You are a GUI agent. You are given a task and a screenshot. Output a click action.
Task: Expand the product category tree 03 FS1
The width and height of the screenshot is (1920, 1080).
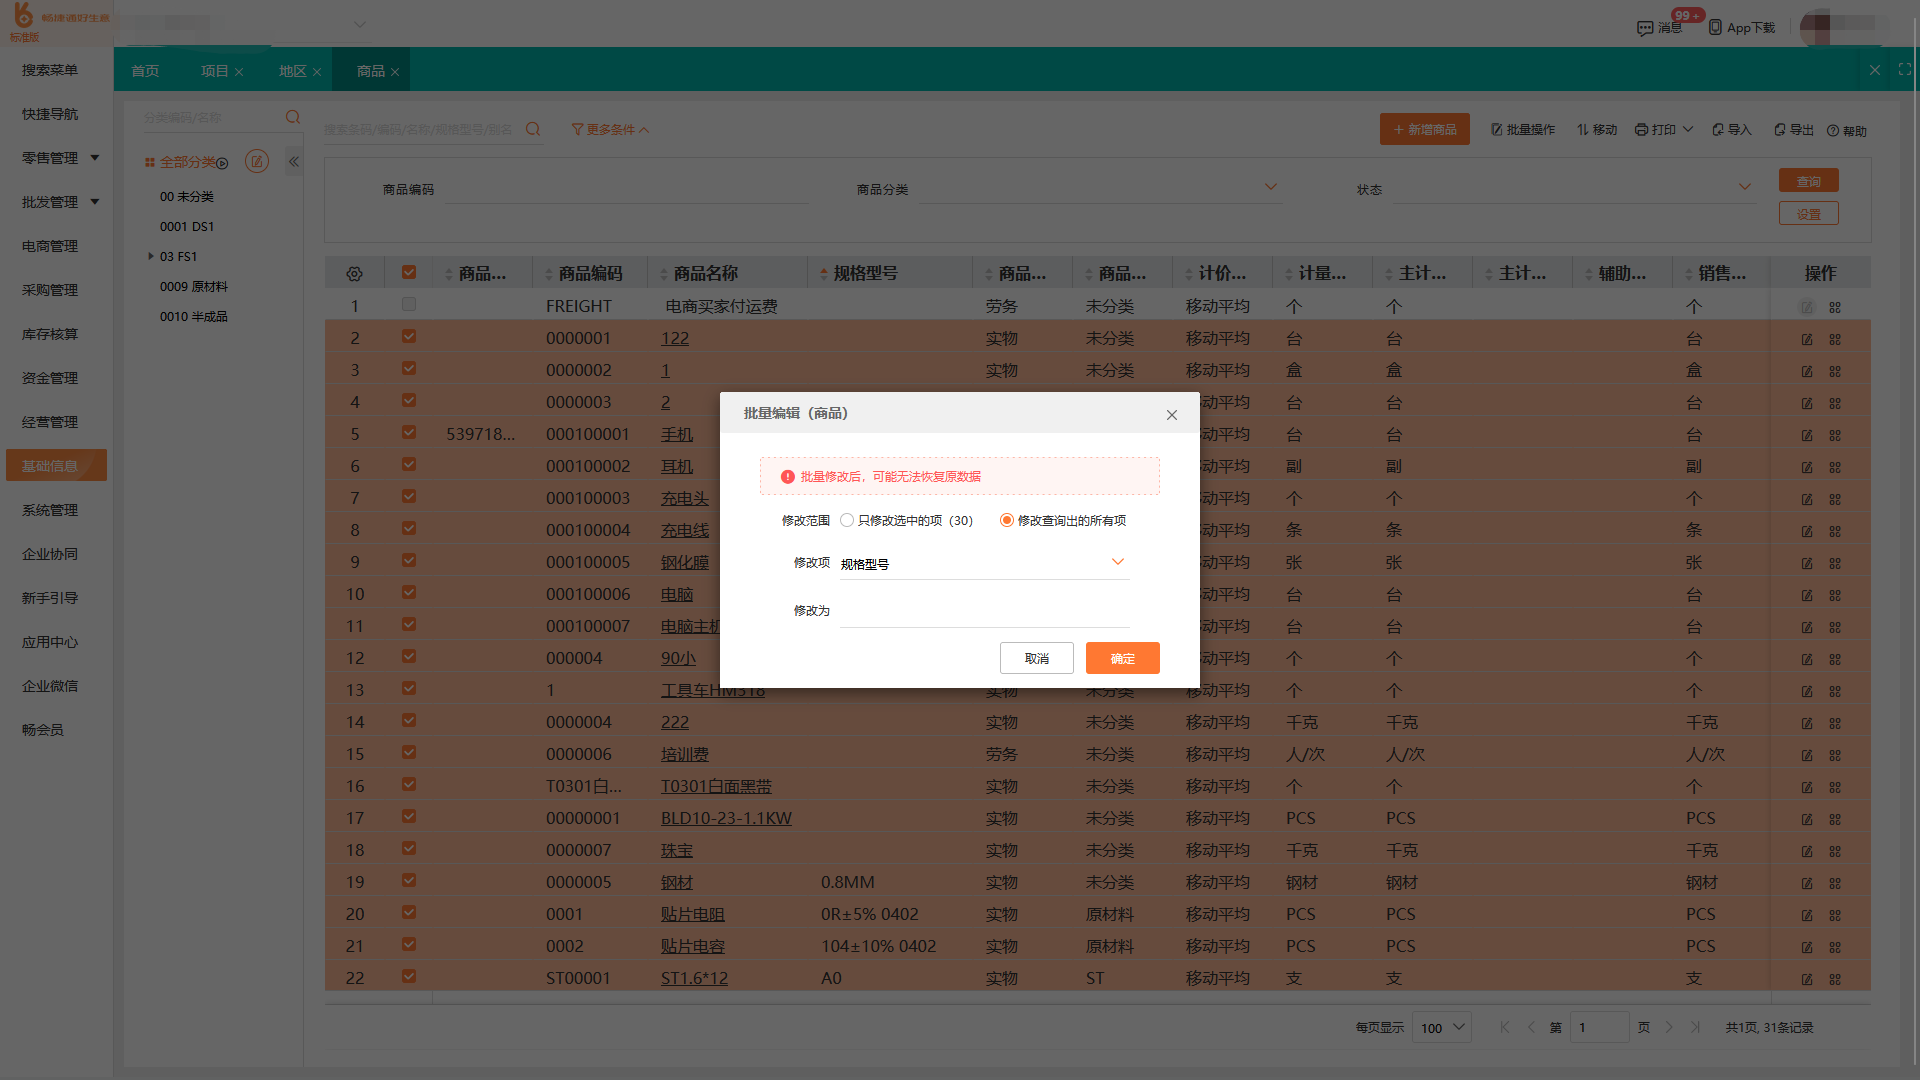152,256
